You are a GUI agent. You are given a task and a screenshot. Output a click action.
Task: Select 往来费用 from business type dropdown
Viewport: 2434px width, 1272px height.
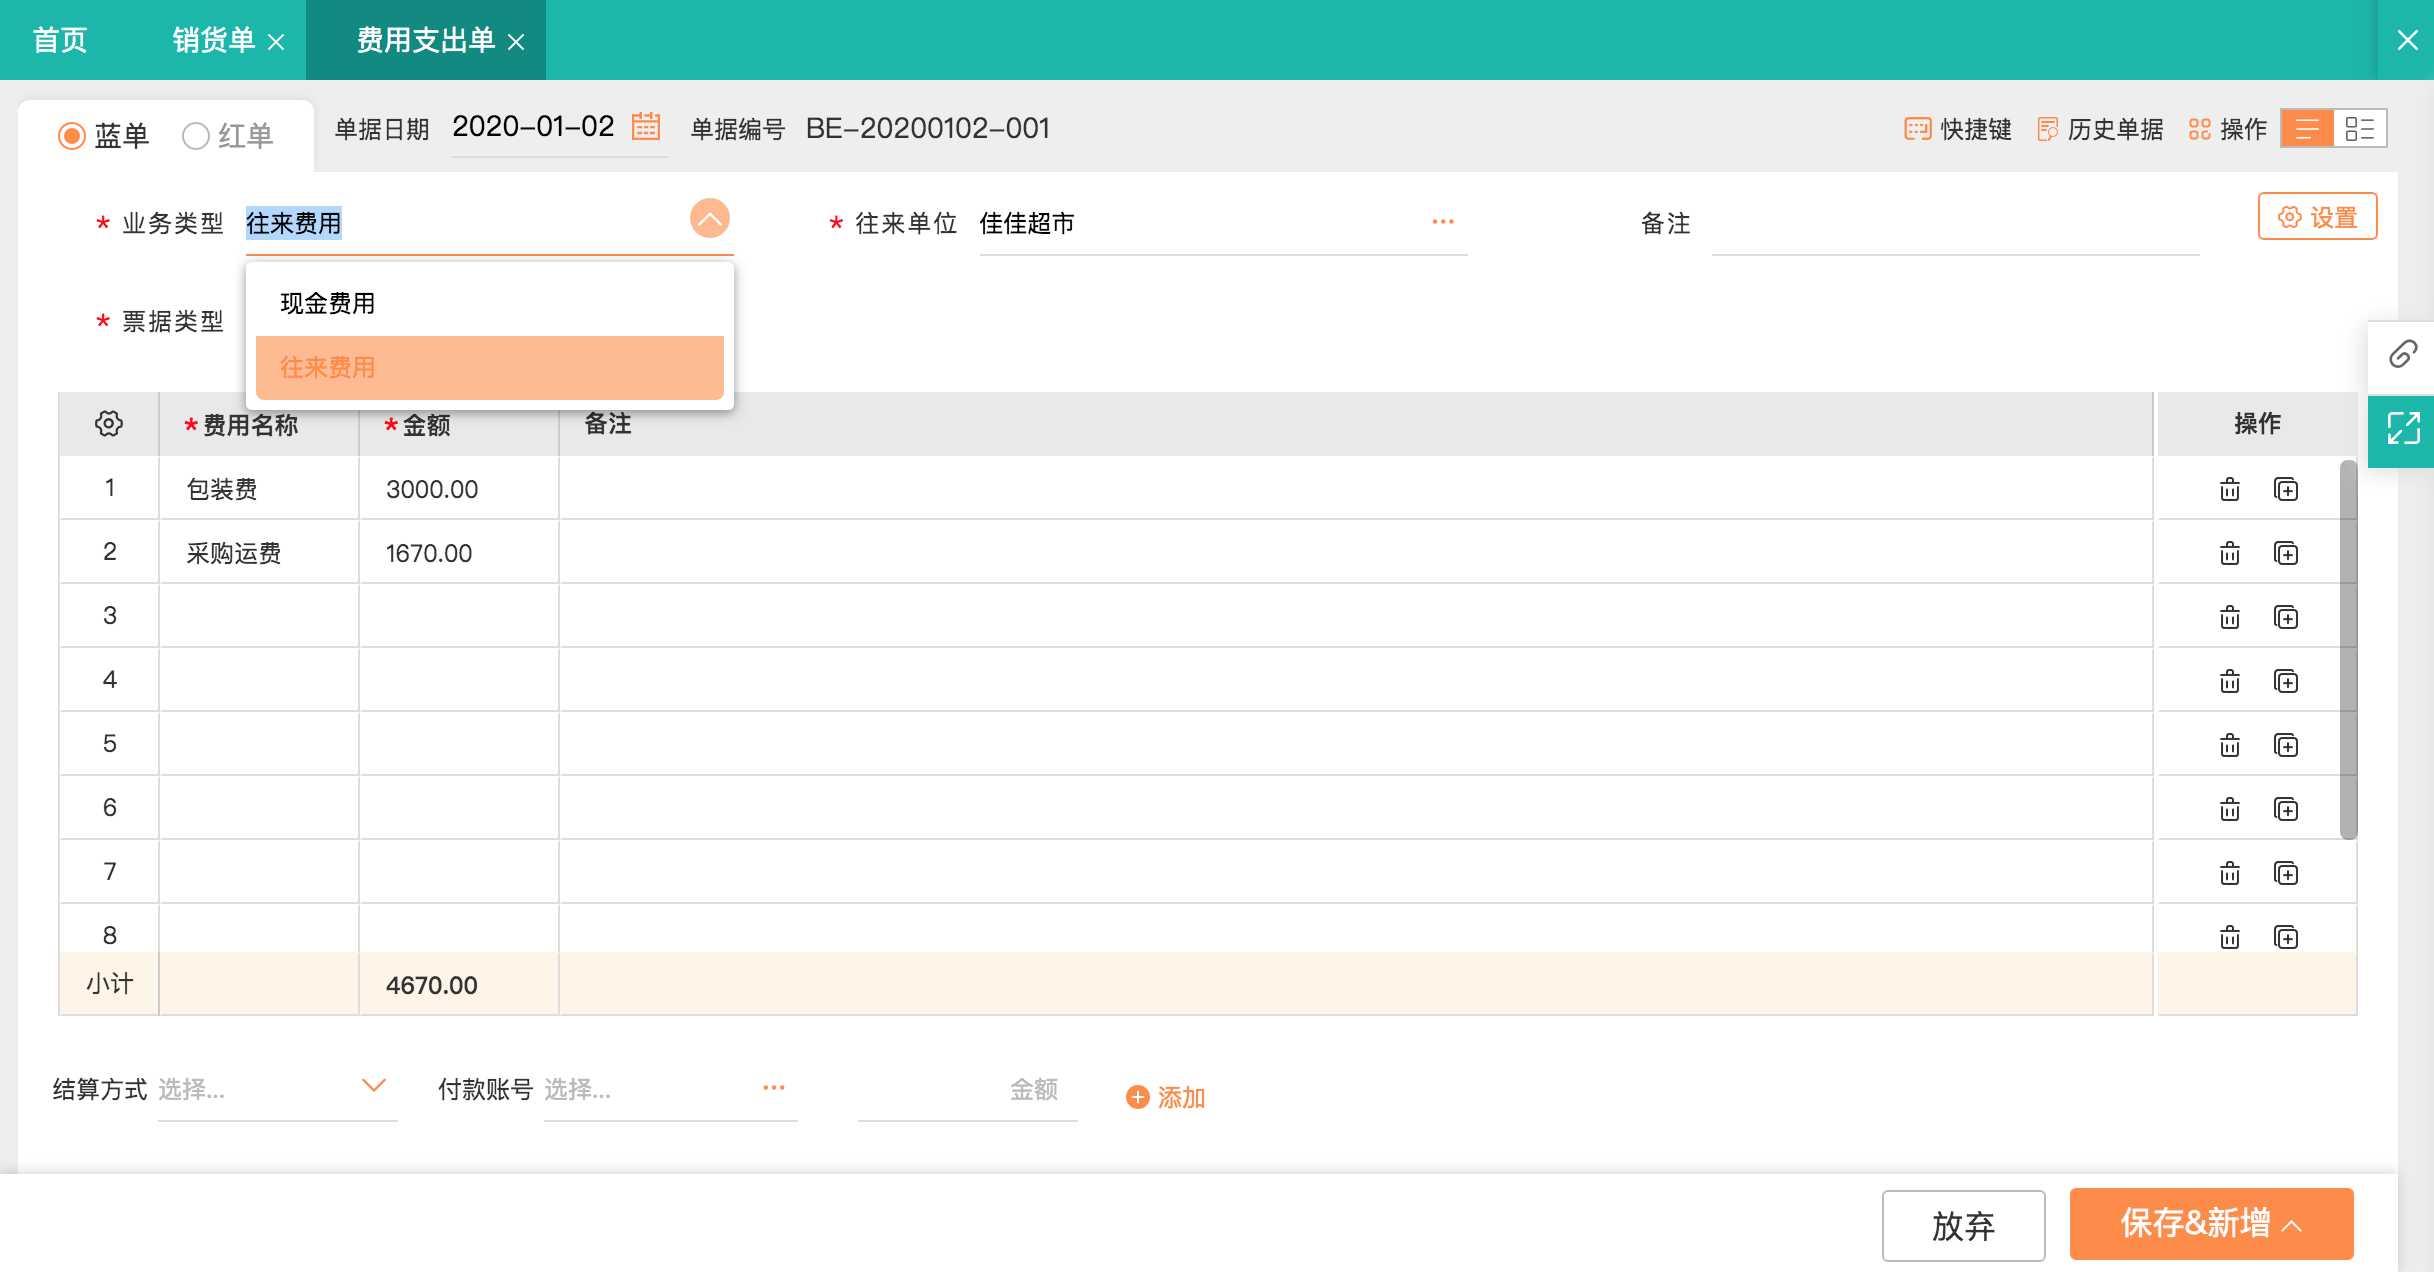click(488, 367)
